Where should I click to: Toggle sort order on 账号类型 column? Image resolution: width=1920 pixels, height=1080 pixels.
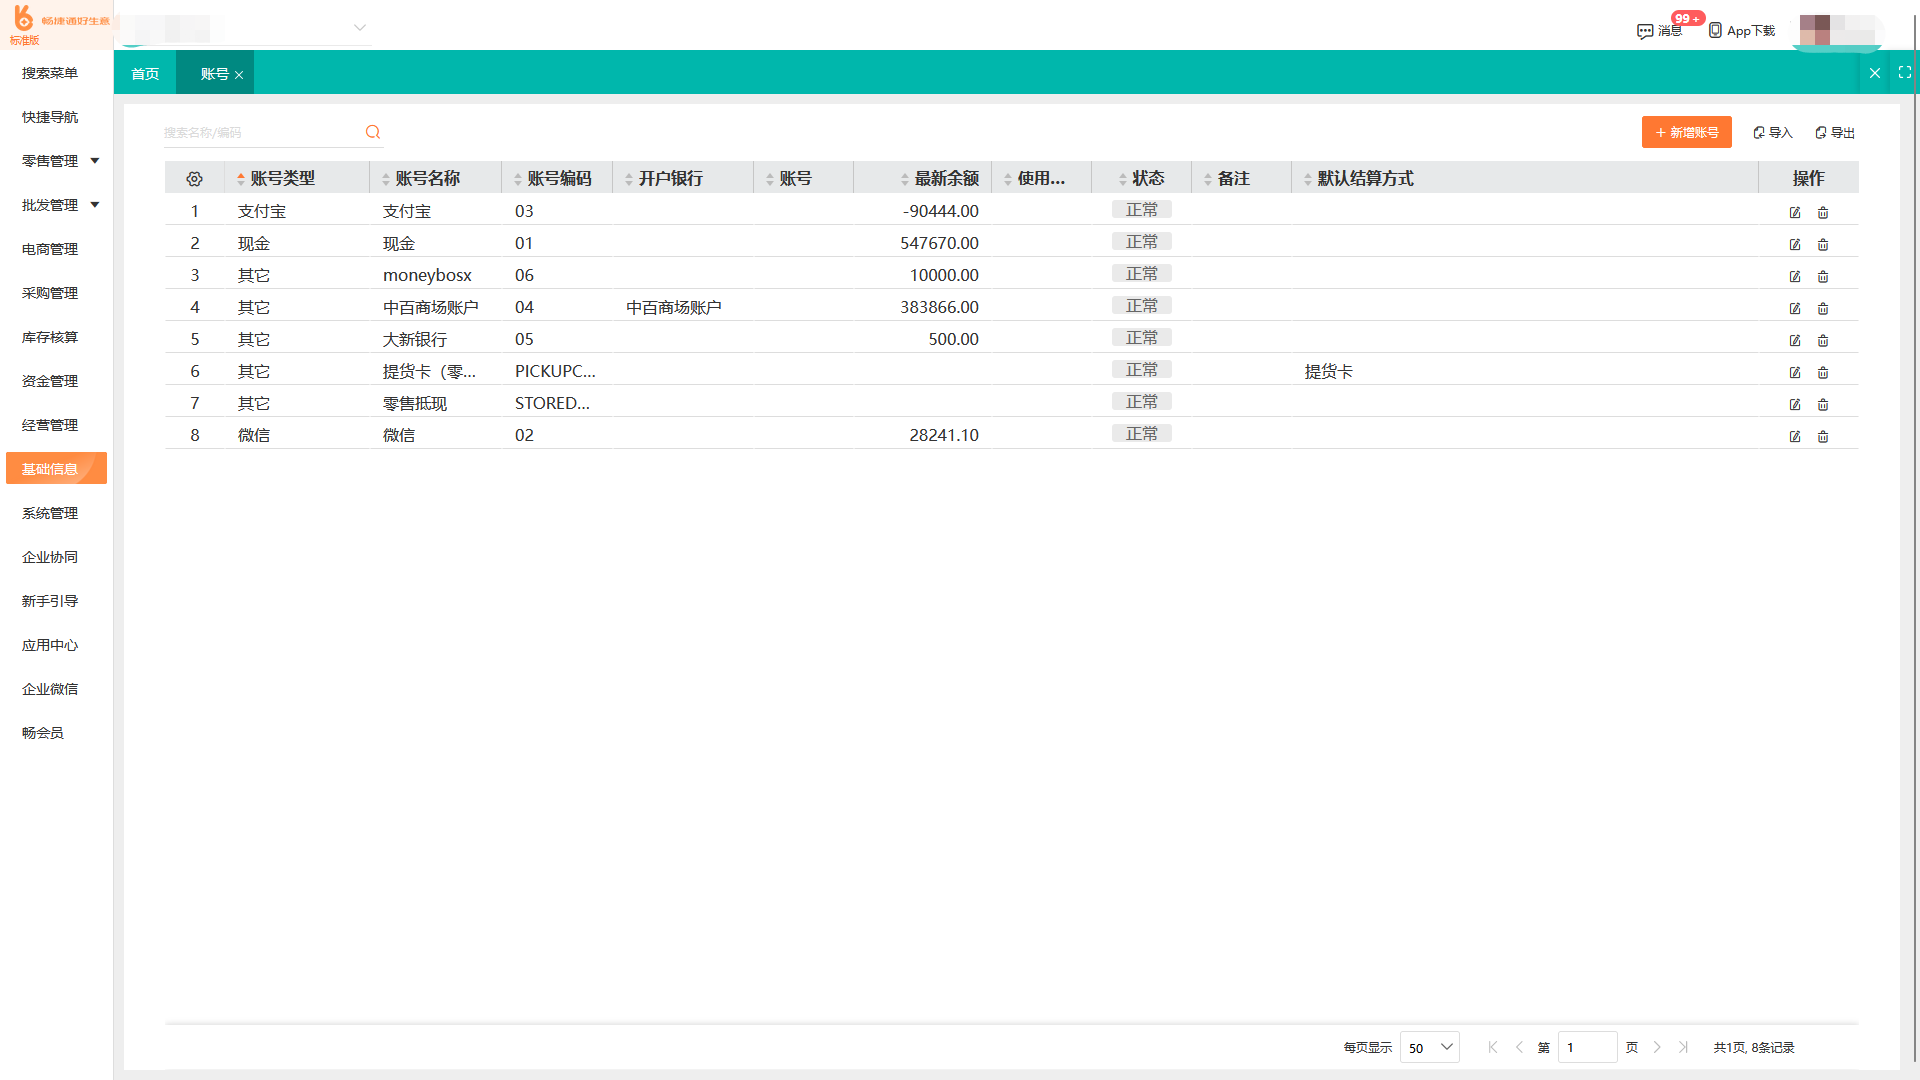pyautogui.click(x=239, y=178)
